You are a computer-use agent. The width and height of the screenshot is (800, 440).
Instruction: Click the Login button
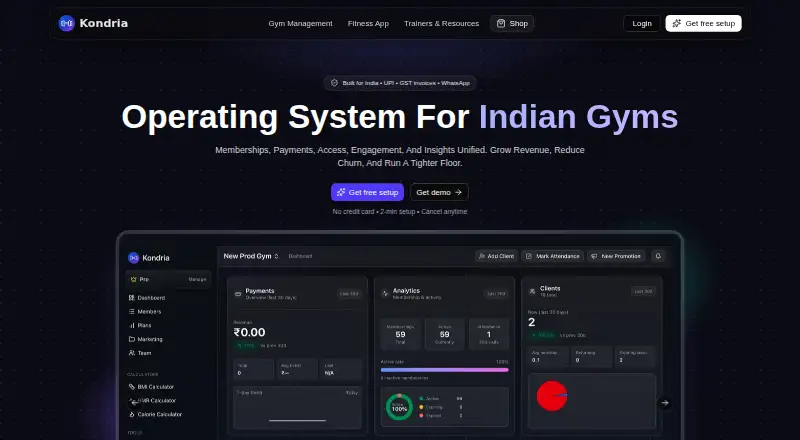pyautogui.click(x=641, y=23)
